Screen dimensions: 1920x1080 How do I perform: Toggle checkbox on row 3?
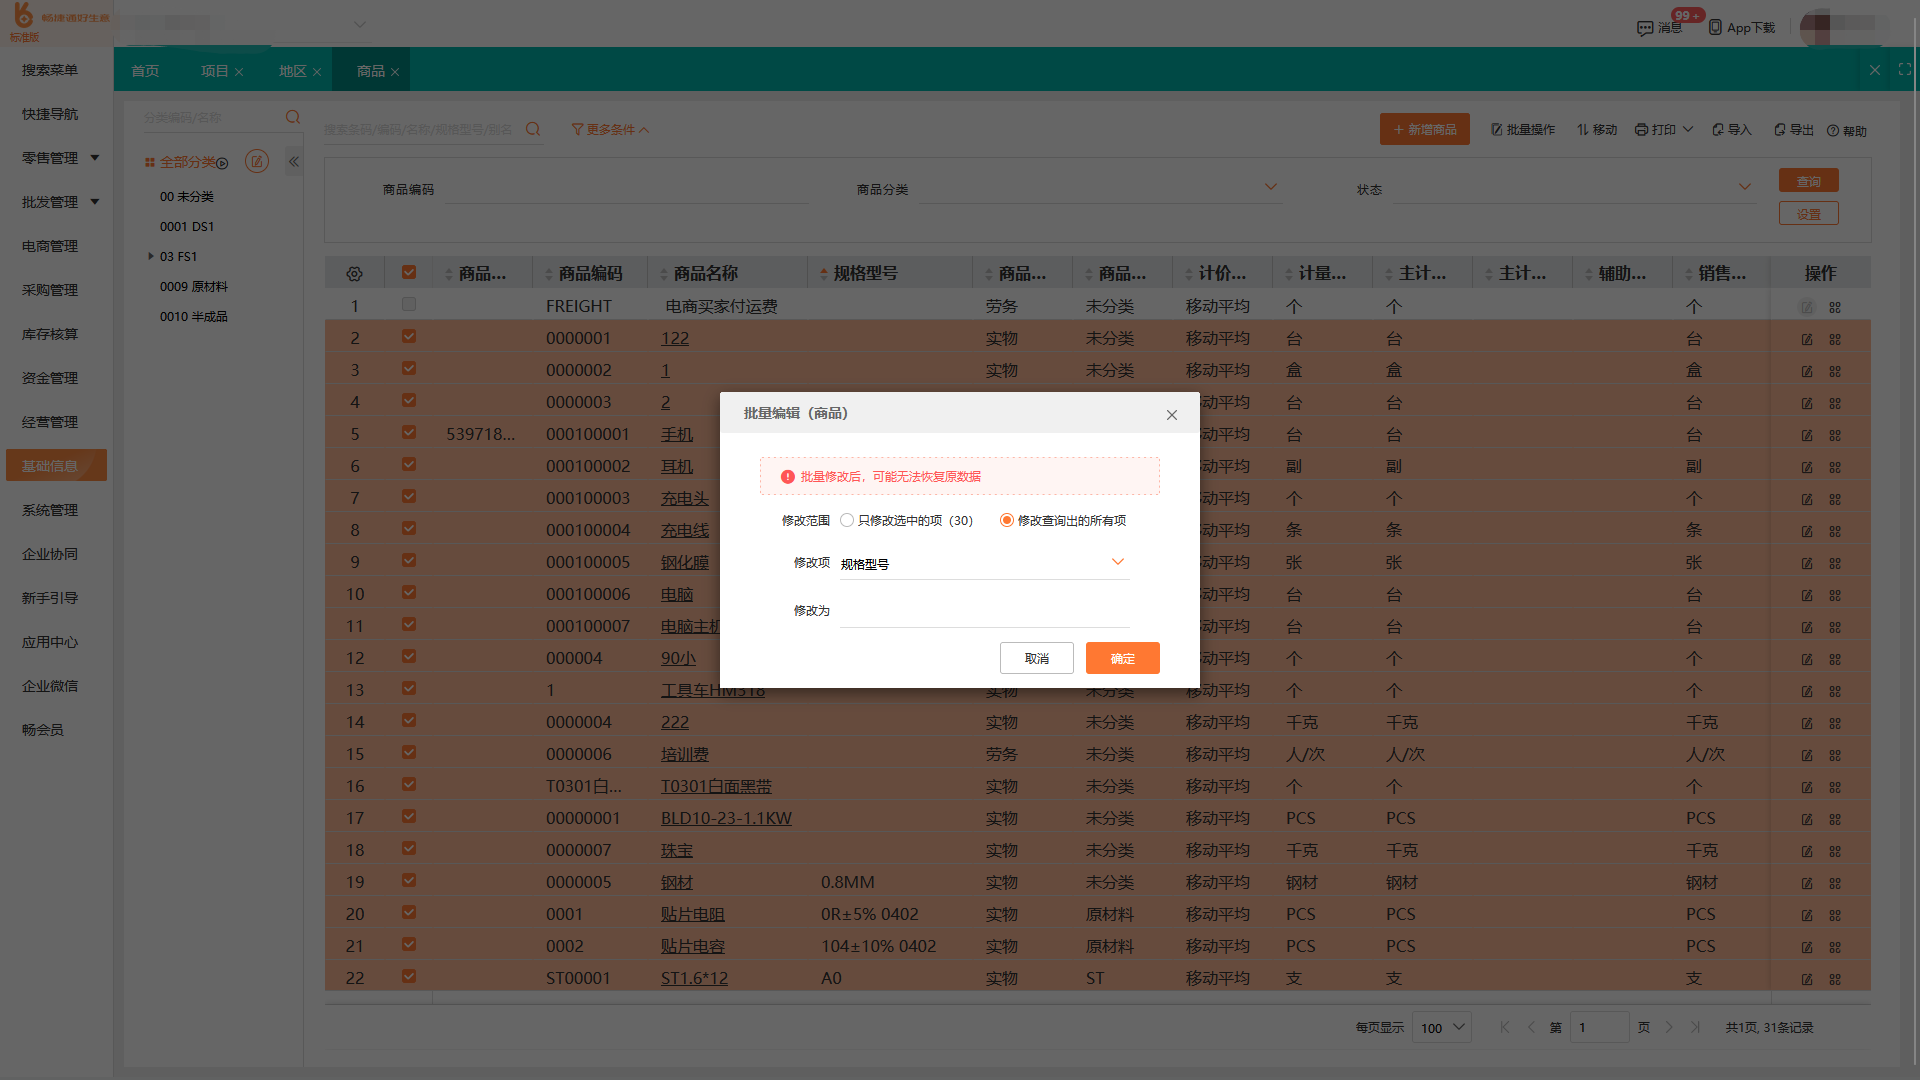[x=410, y=369]
